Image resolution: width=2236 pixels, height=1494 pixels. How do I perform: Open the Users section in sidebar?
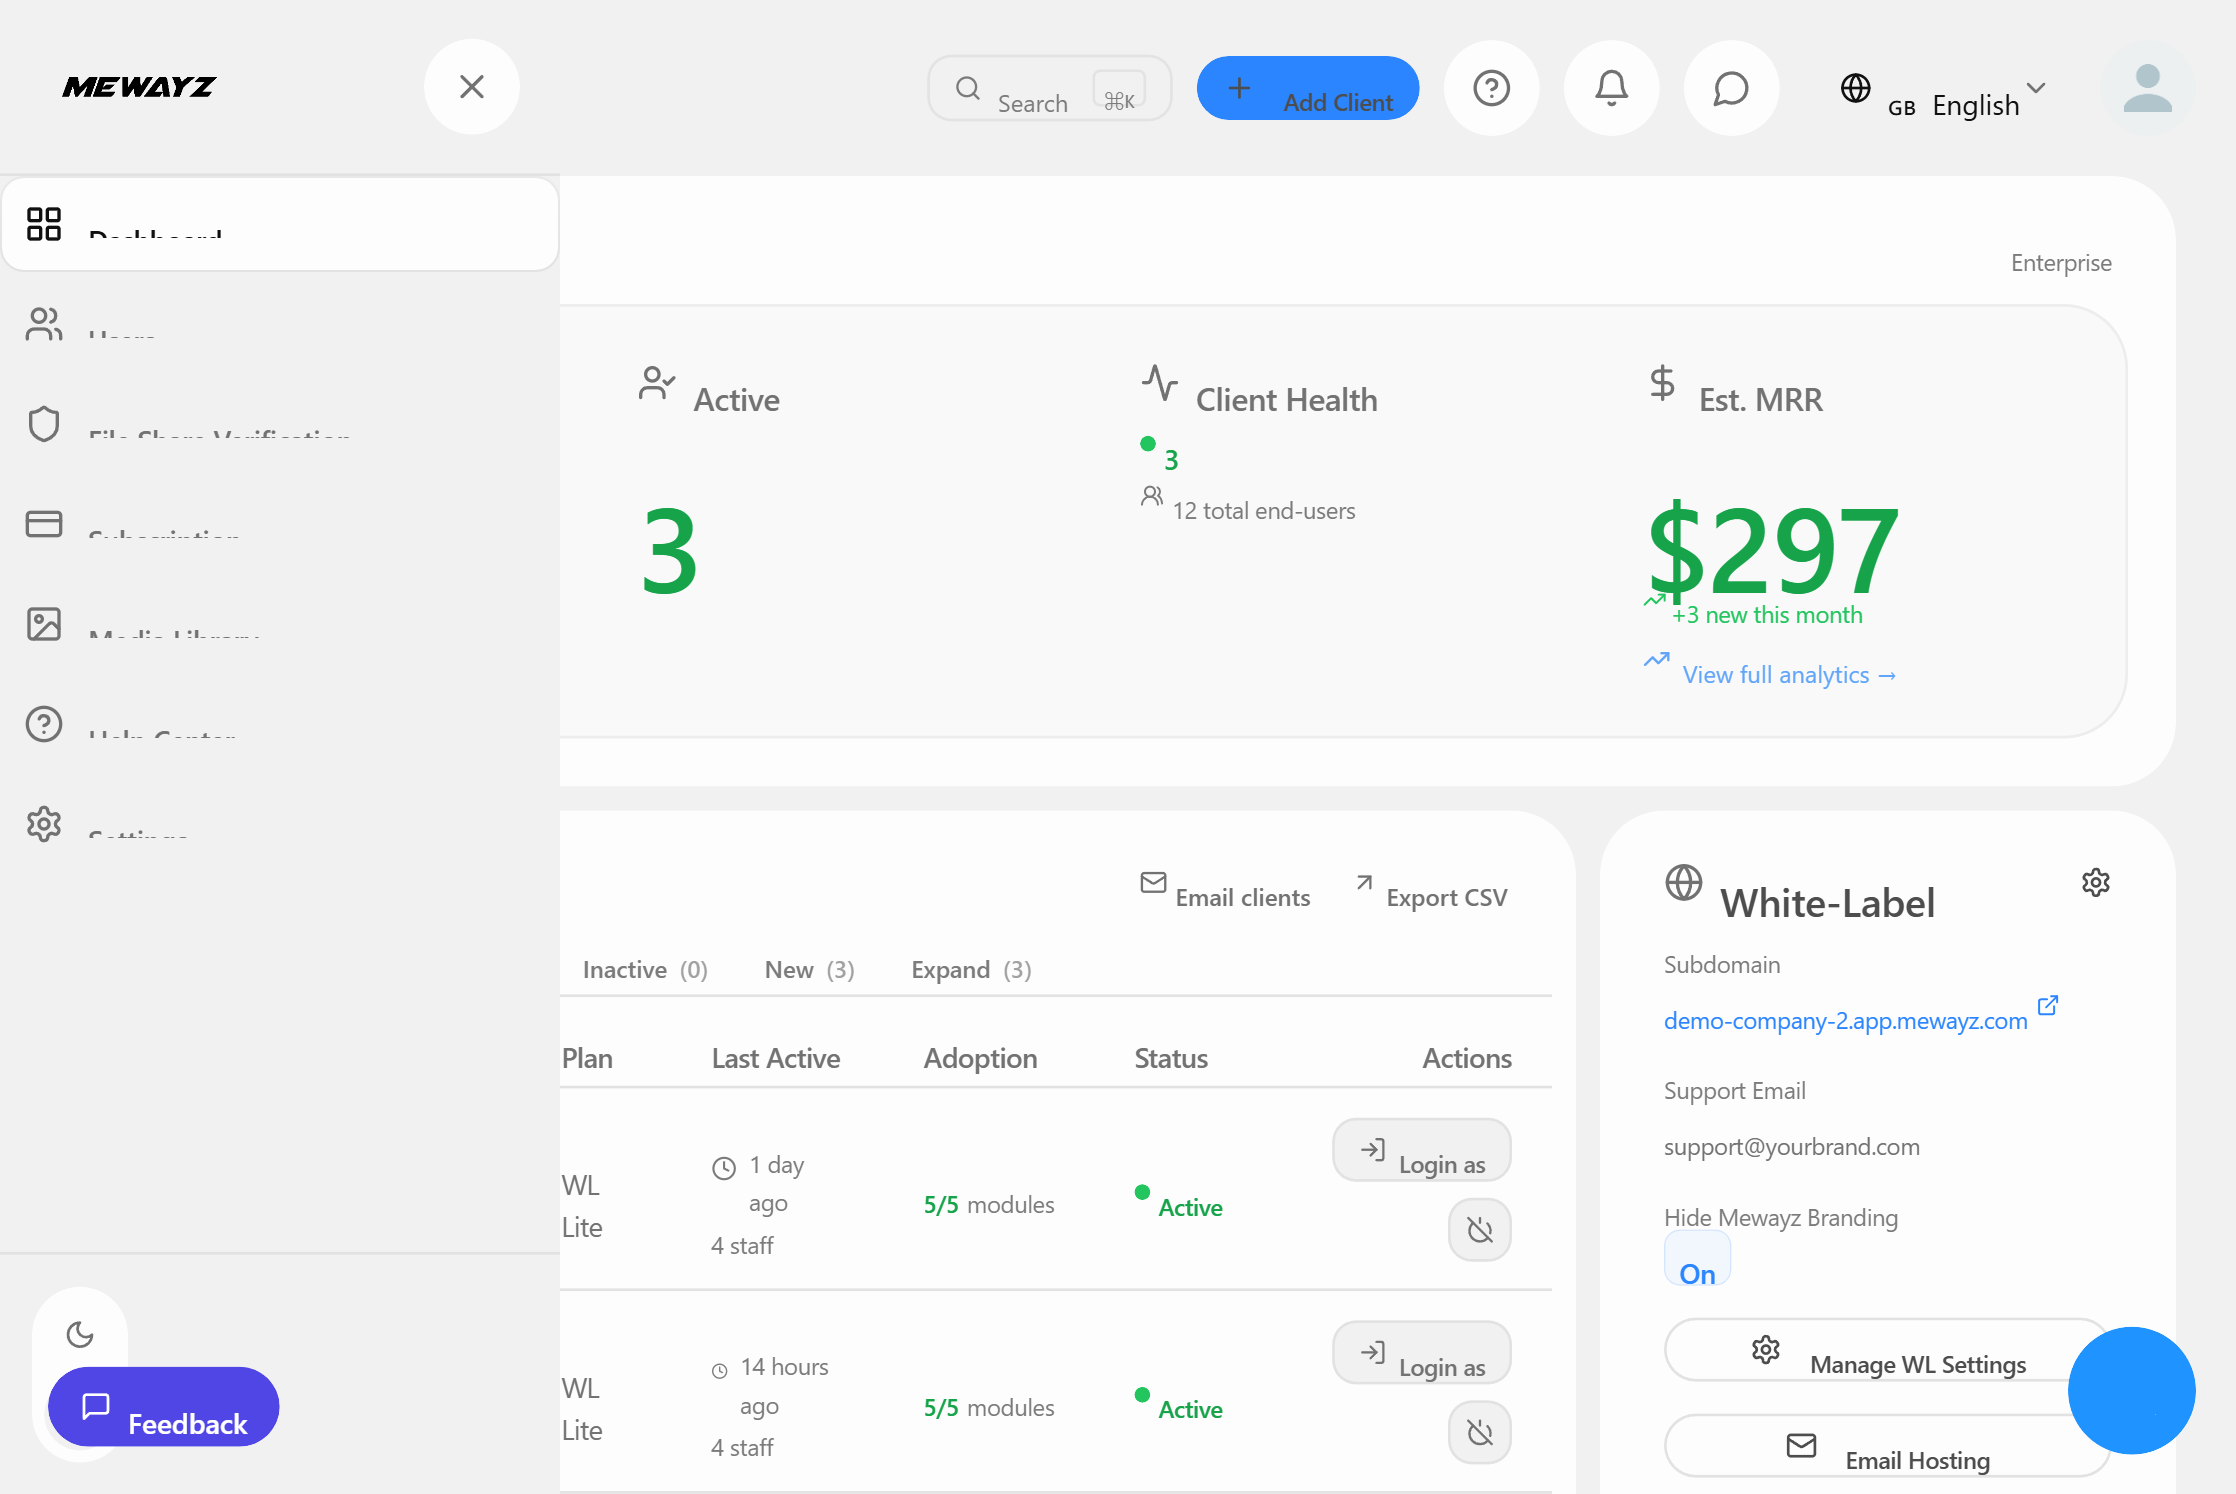coord(120,325)
